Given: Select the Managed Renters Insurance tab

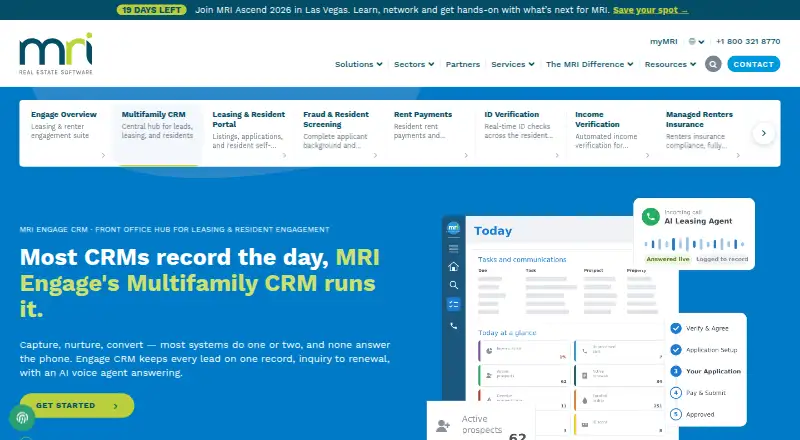Looking at the screenshot, I should [703, 133].
